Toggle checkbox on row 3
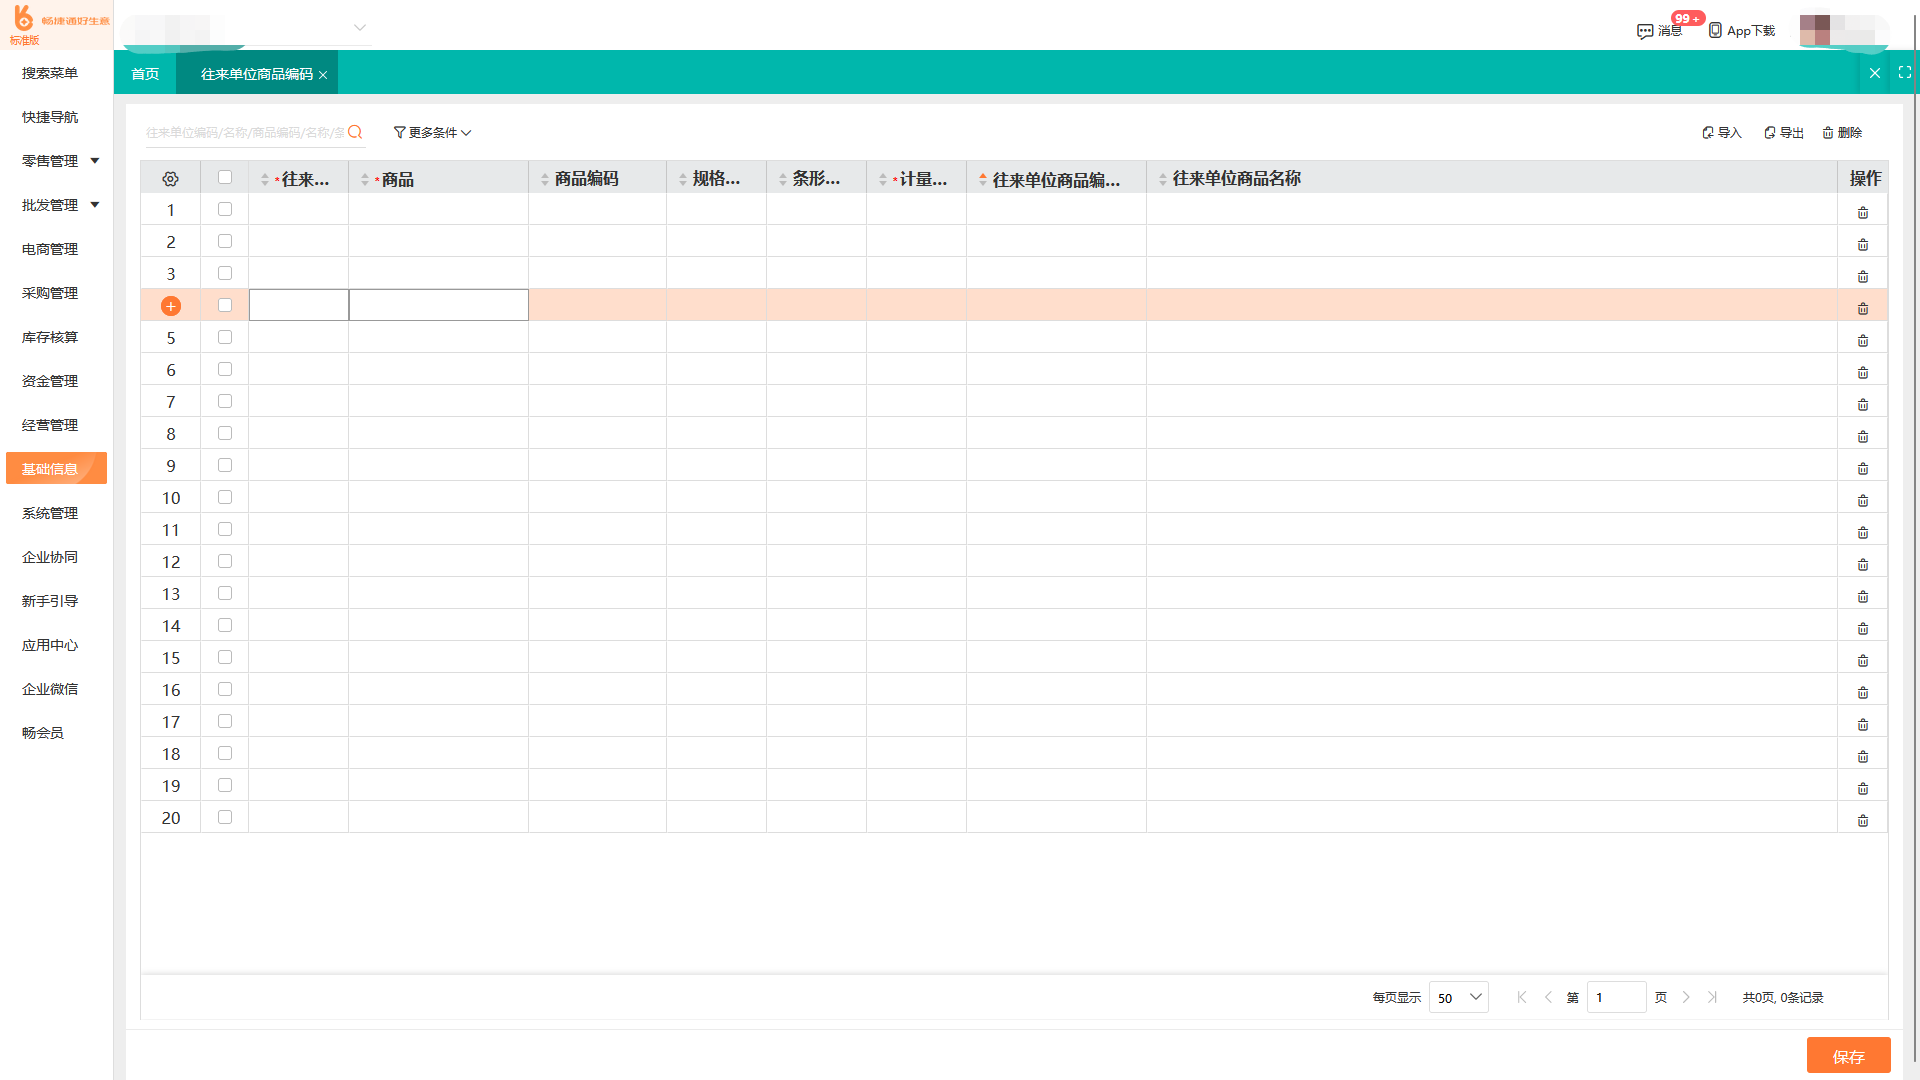The width and height of the screenshot is (1920, 1080). pos(224,273)
